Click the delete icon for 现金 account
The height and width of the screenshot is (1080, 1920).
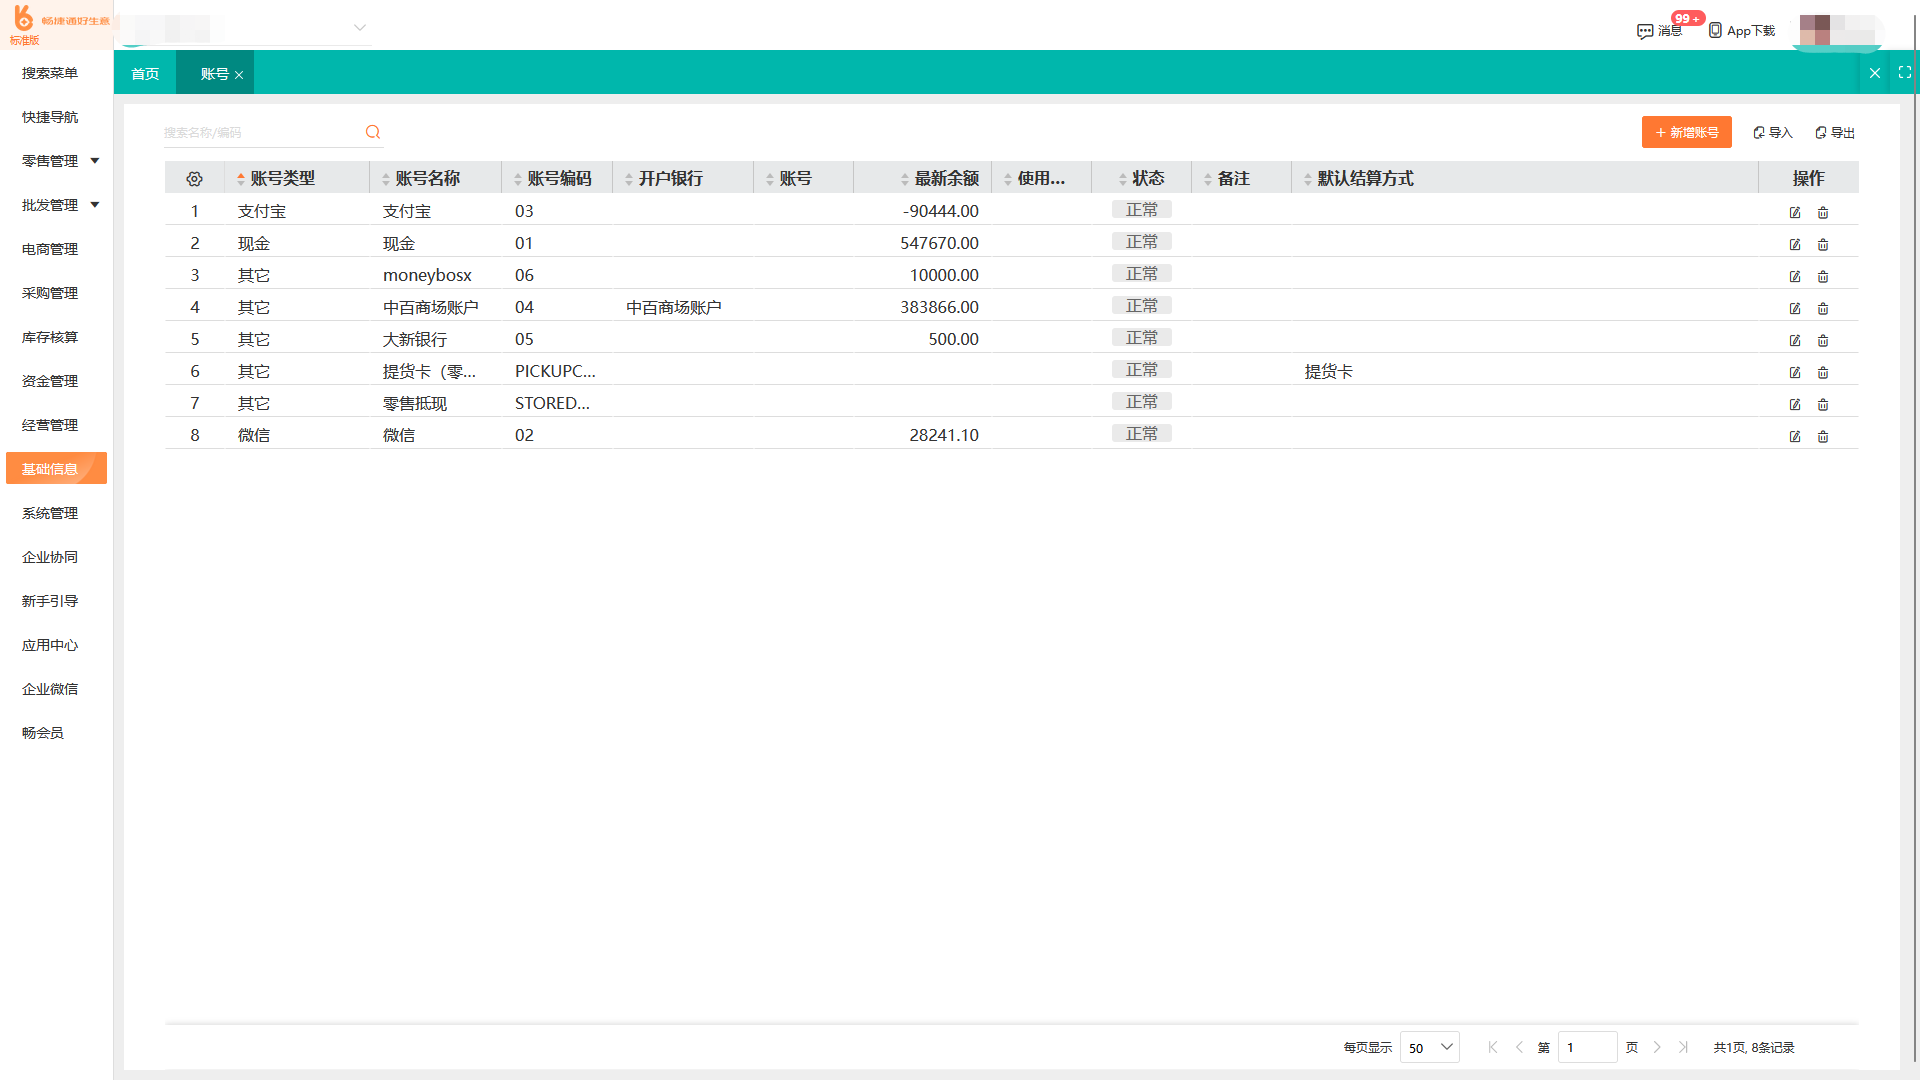1824,243
